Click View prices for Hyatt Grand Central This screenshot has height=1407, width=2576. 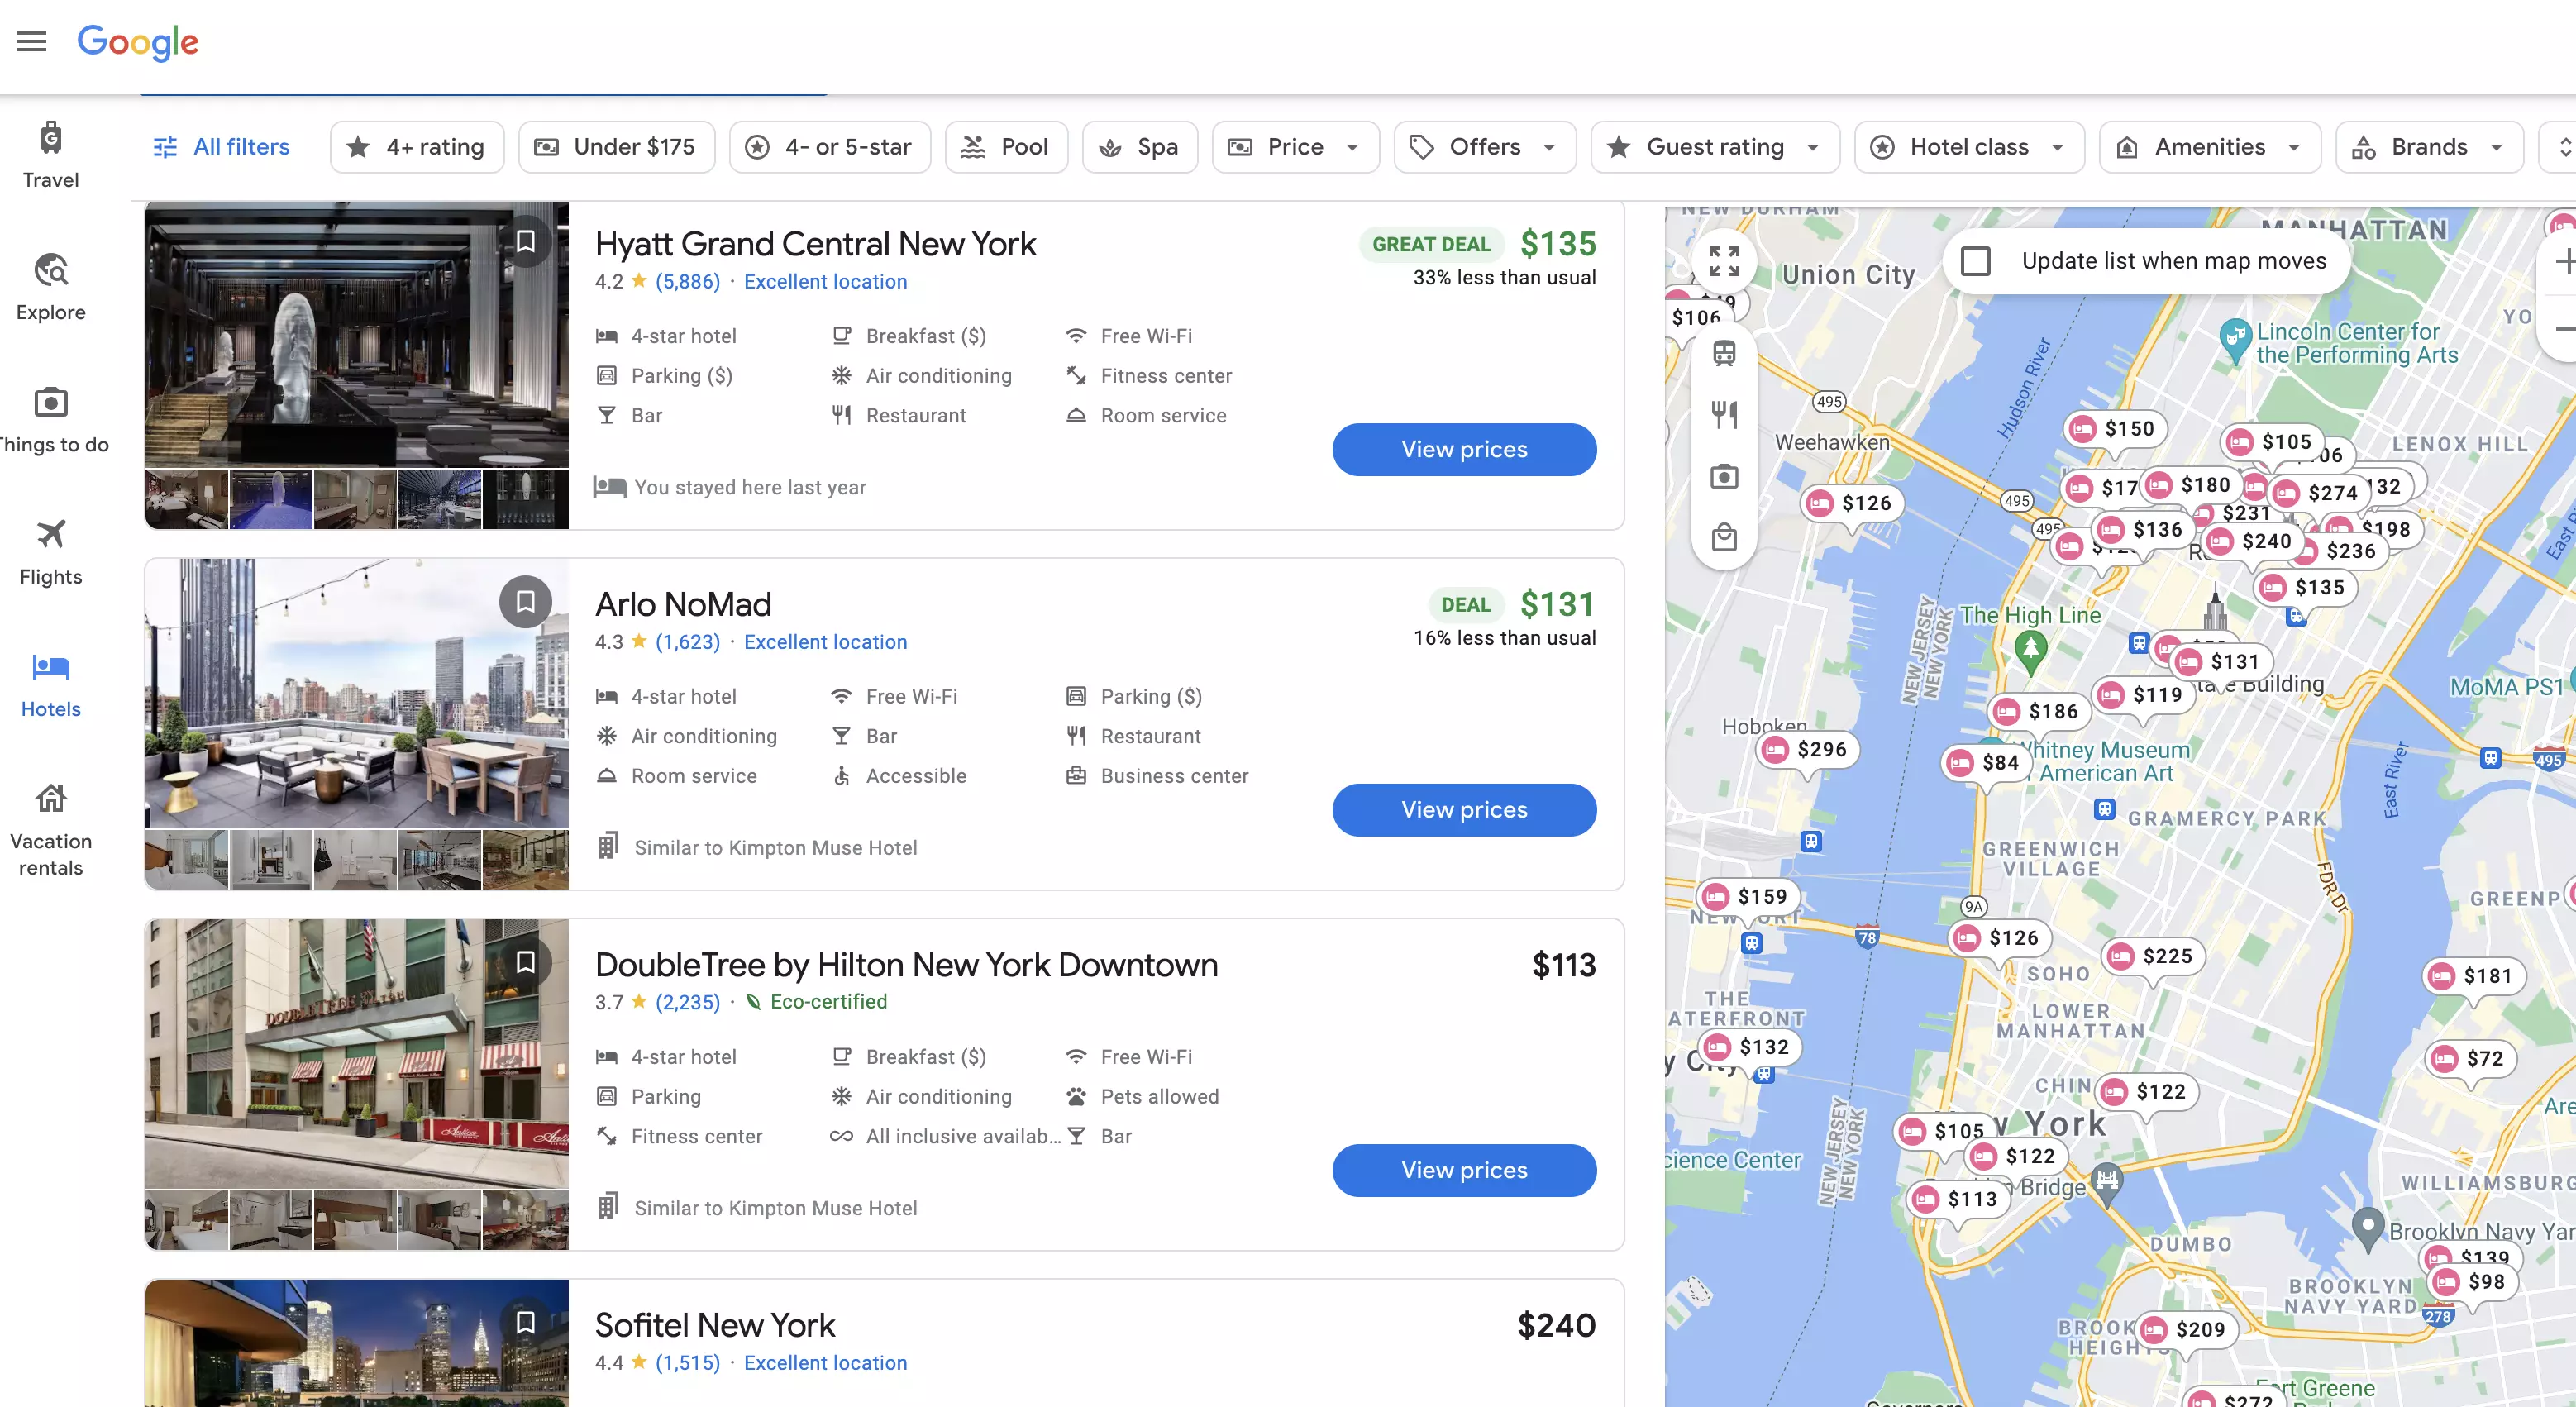coord(1464,449)
